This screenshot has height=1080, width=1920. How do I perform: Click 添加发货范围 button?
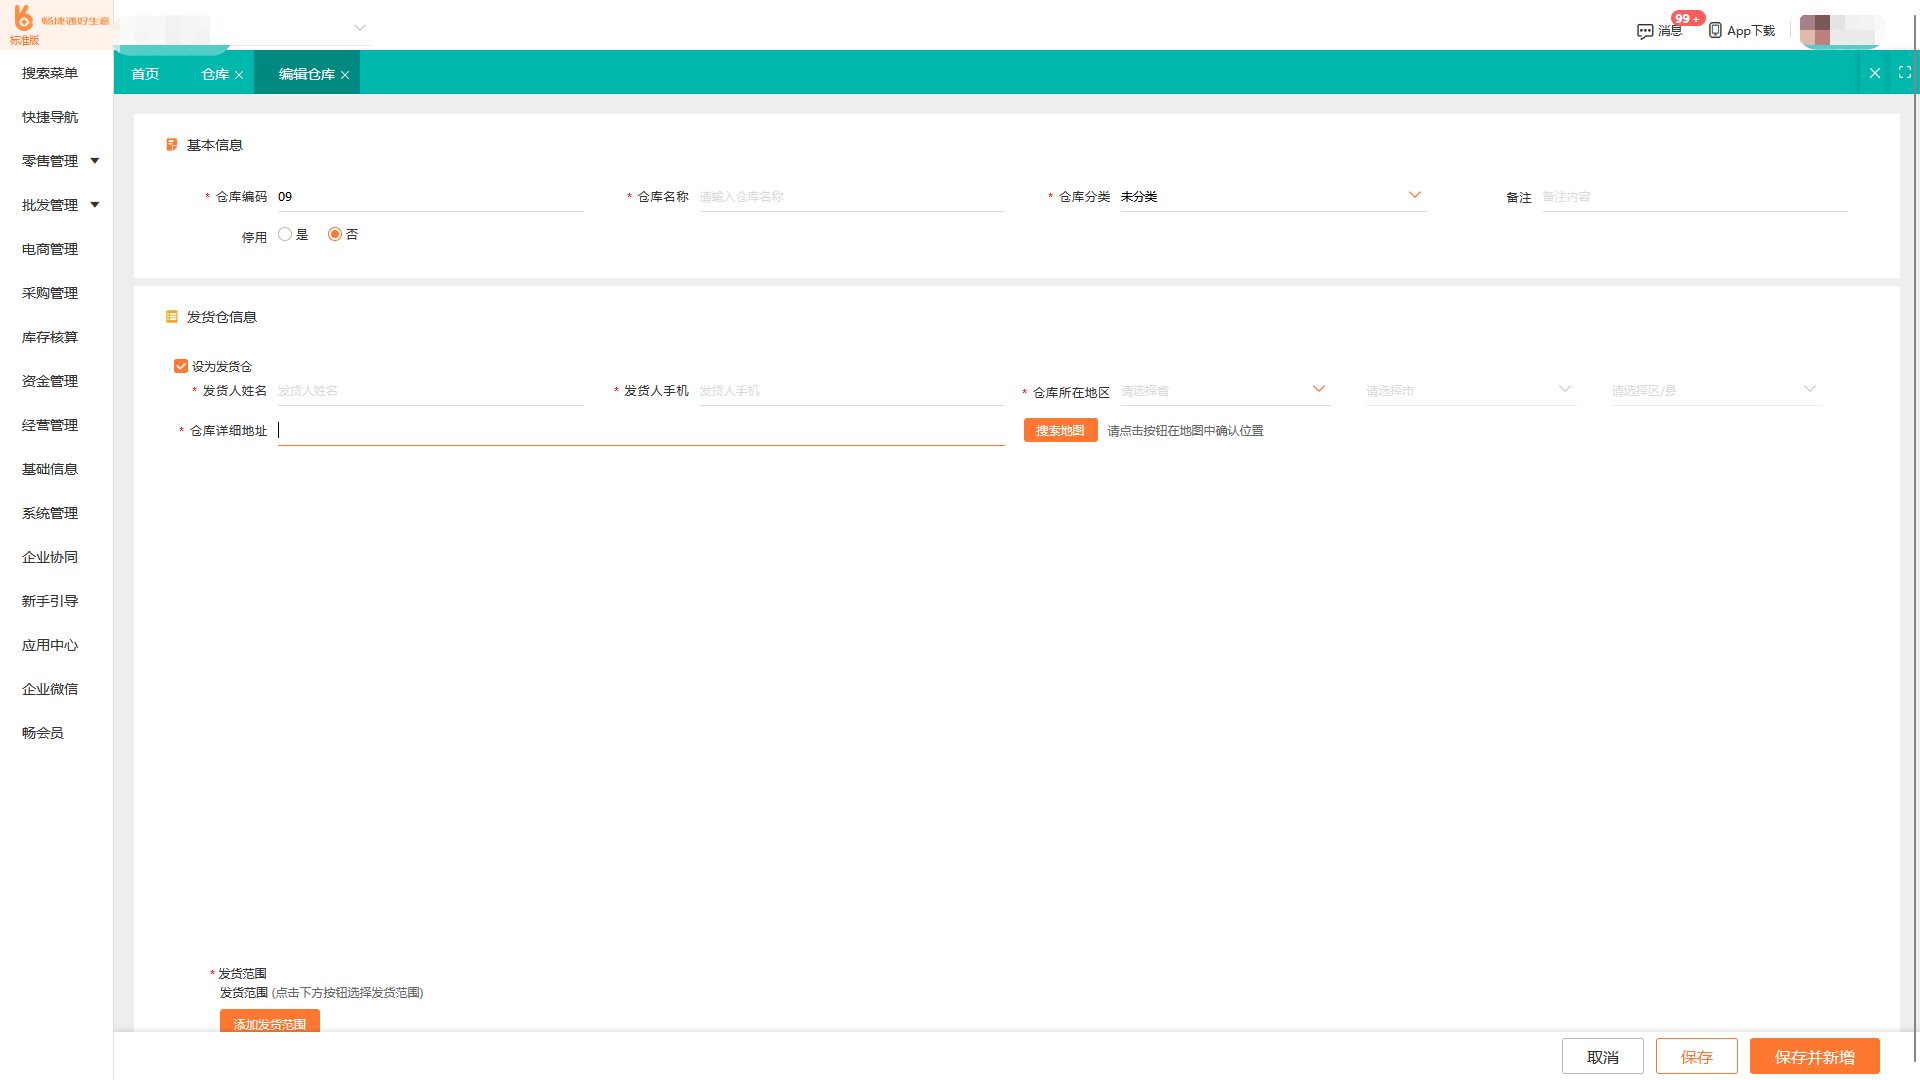[x=270, y=1025]
